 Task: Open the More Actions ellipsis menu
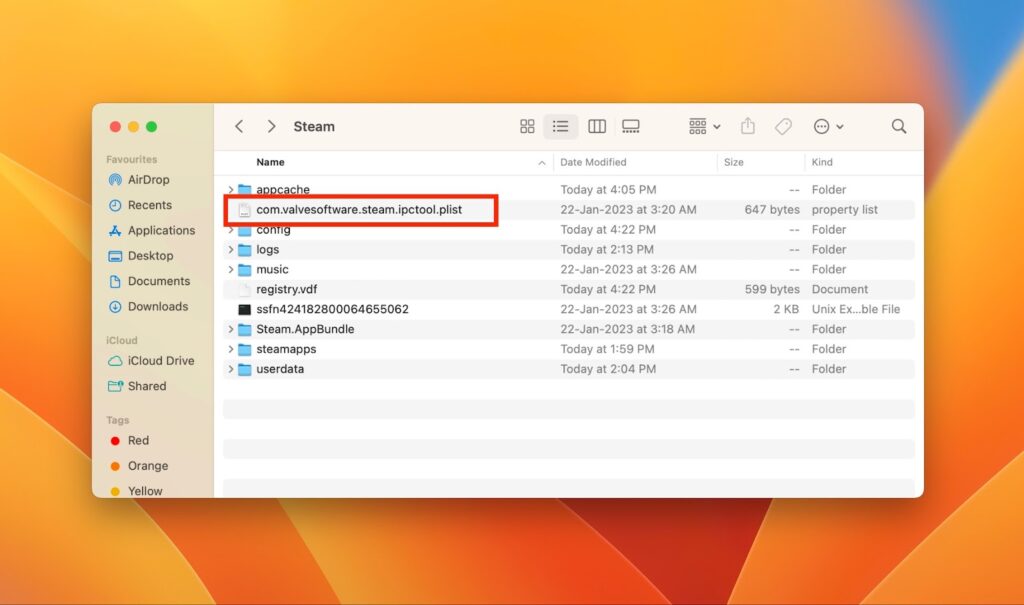point(828,126)
